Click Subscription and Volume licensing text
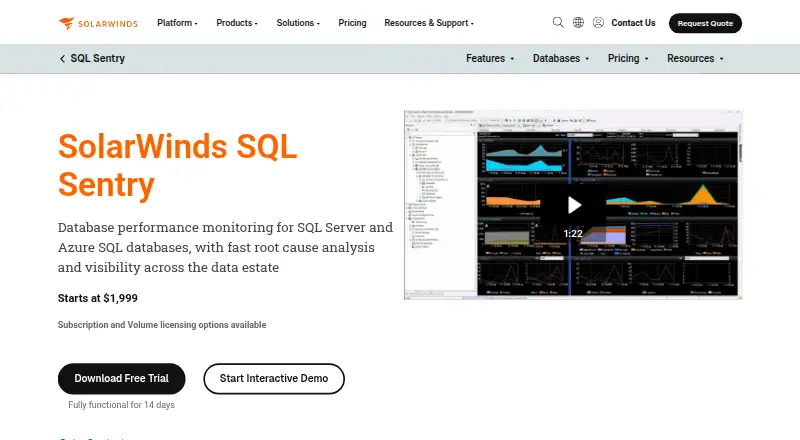800x440 pixels. tap(162, 325)
